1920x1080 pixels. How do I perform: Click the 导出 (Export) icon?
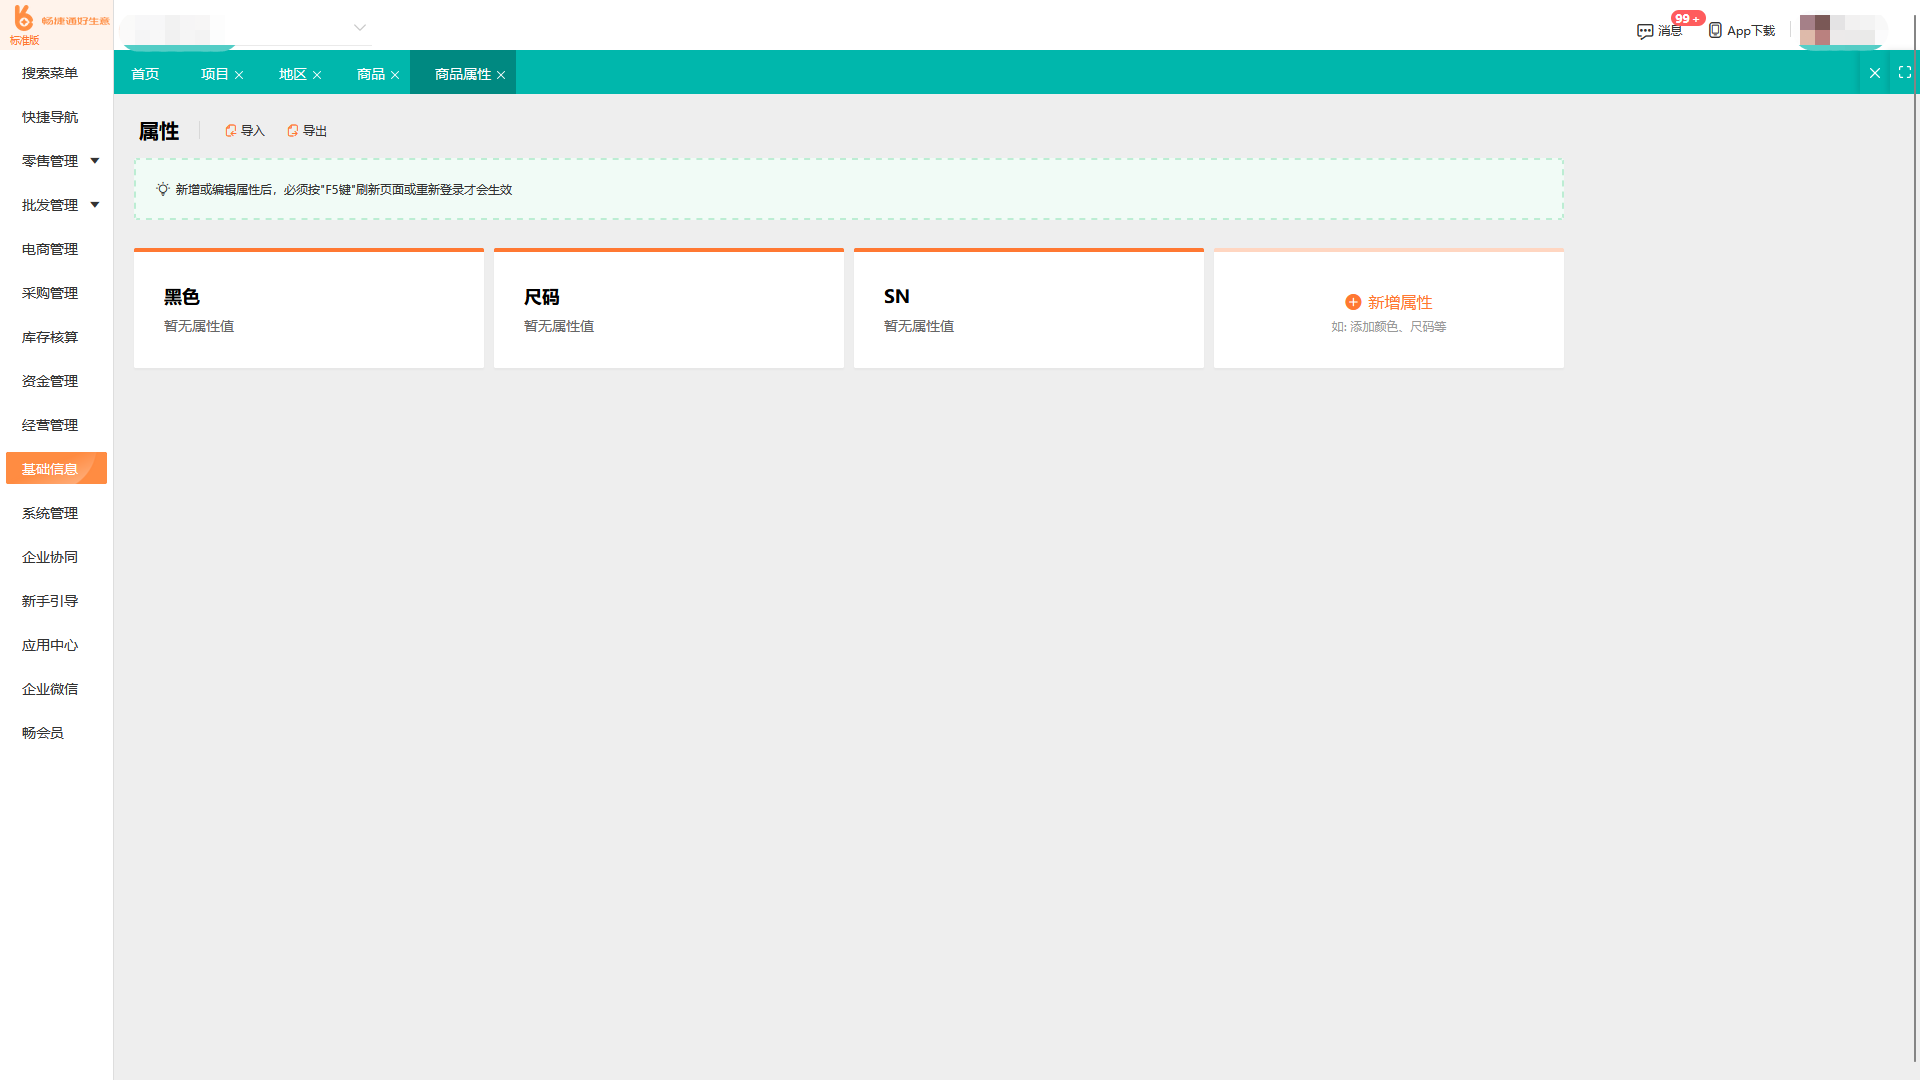pos(293,131)
